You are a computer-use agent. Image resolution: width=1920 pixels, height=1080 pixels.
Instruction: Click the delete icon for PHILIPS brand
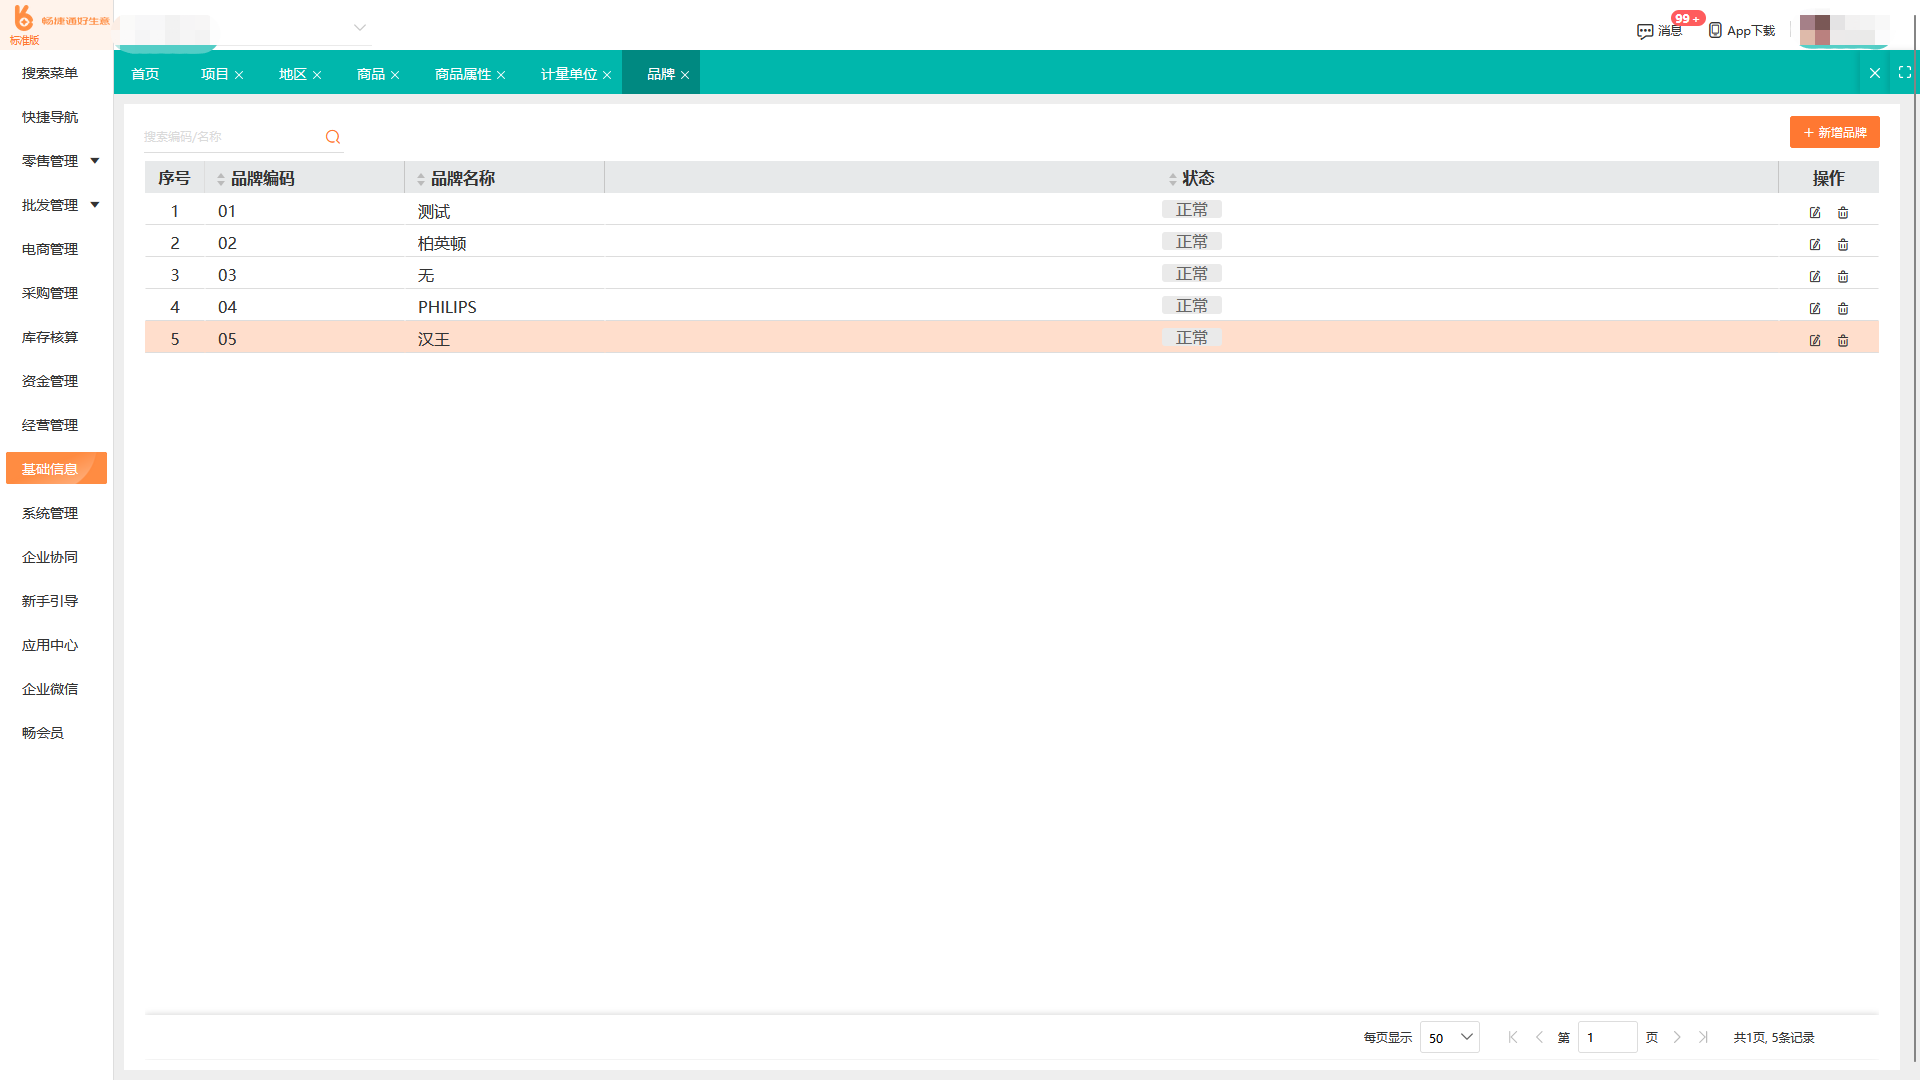[1844, 306]
